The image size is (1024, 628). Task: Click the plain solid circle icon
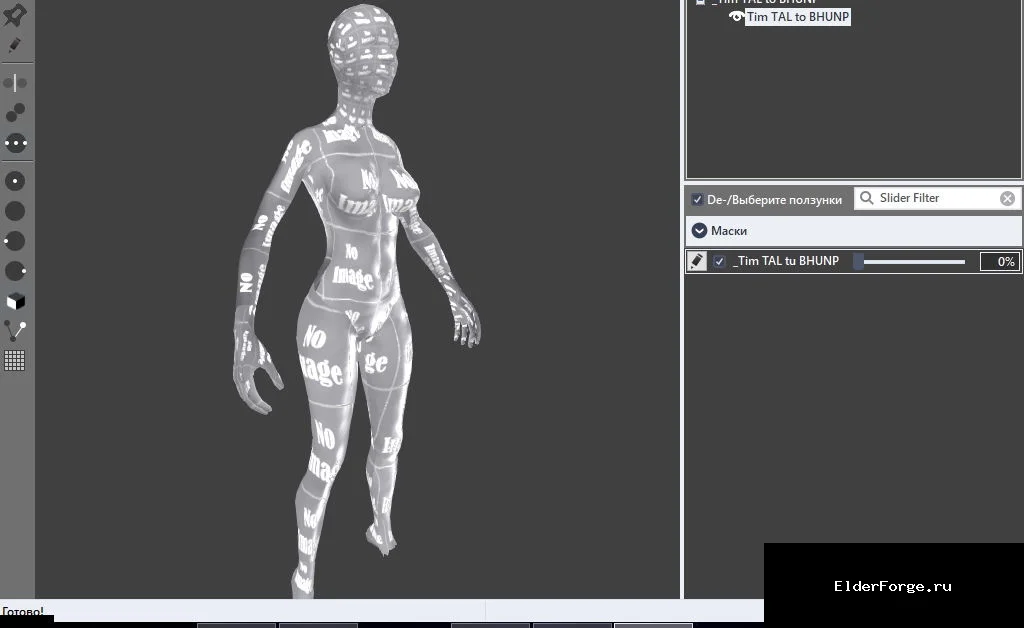coord(15,211)
